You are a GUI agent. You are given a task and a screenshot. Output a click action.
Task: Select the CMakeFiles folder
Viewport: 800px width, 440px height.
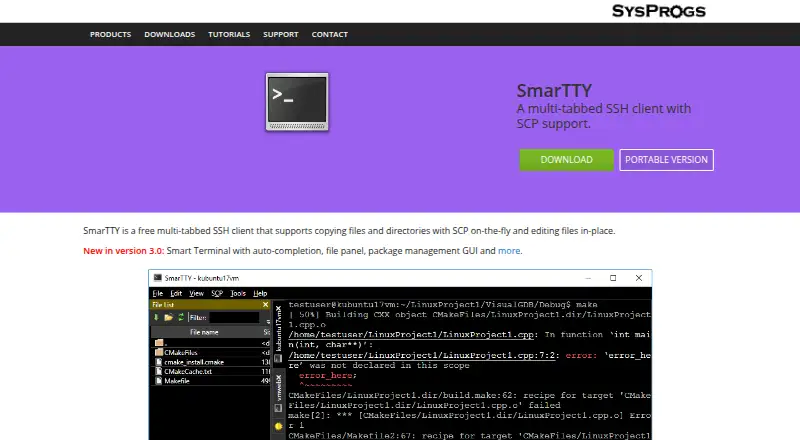tap(211, 353)
